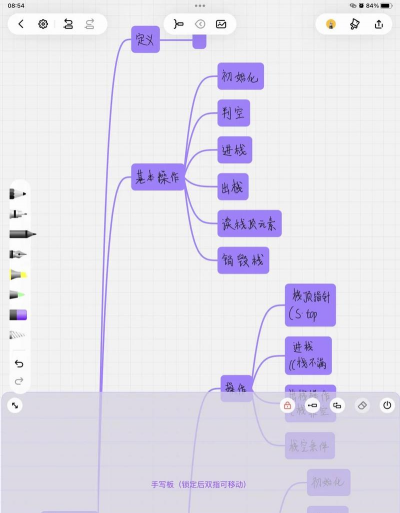Open the paintbrush style icon

tap(355, 24)
